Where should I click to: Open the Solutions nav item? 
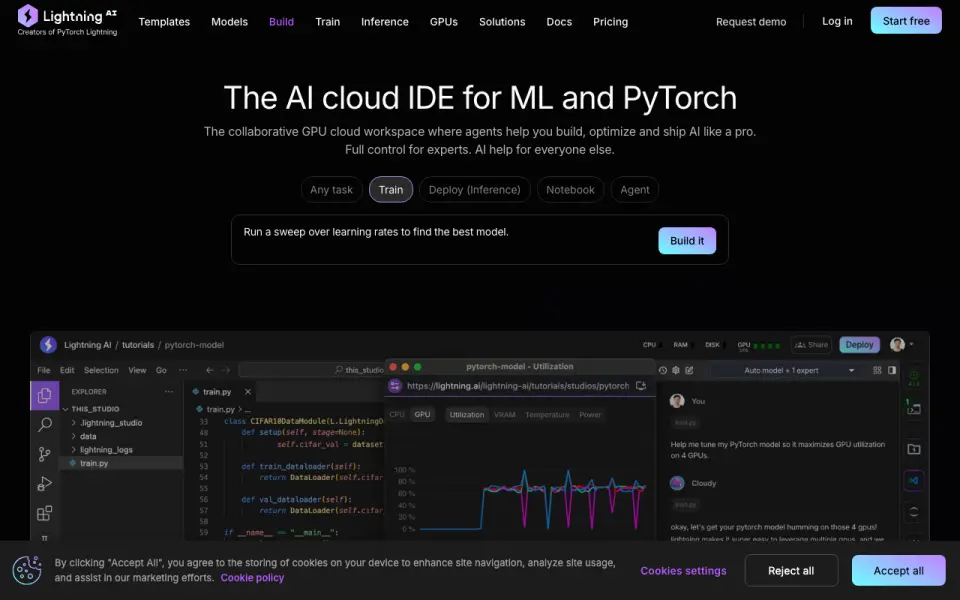(x=502, y=21)
